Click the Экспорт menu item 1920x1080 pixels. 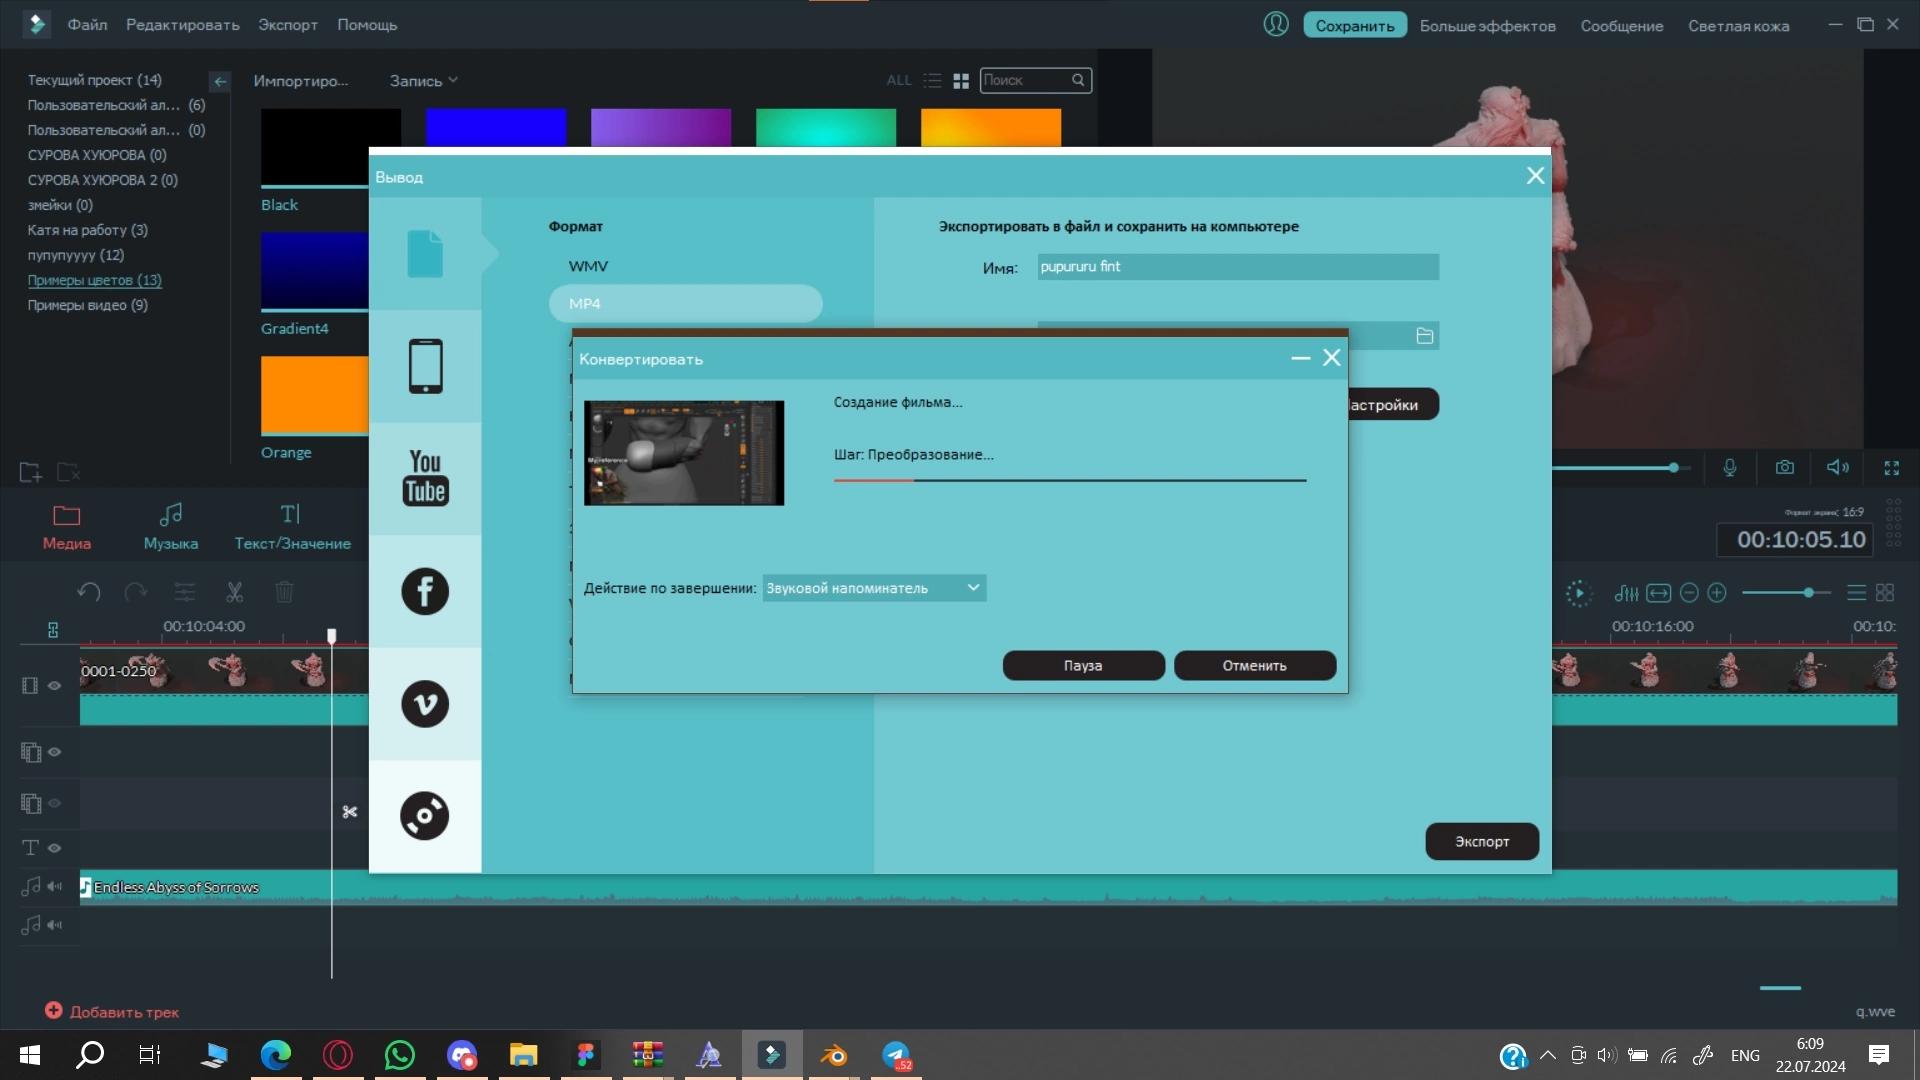point(286,24)
